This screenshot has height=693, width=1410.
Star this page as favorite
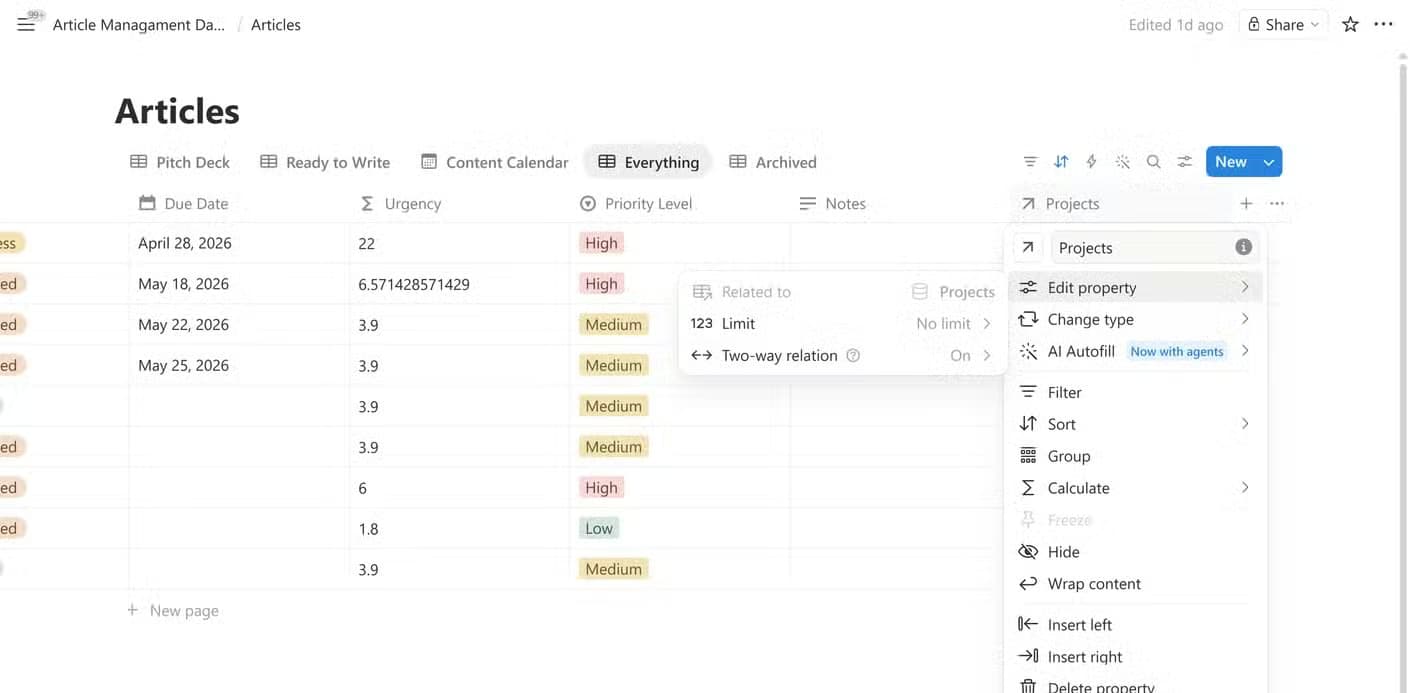[1350, 25]
